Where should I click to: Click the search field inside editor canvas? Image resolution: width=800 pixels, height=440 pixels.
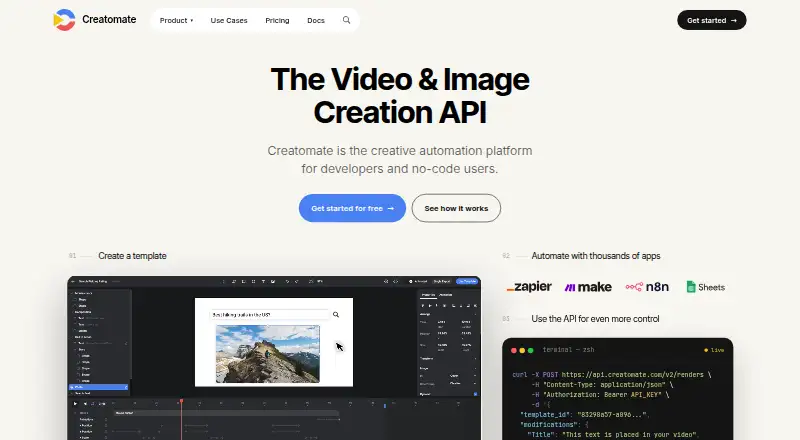click(270, 314)
